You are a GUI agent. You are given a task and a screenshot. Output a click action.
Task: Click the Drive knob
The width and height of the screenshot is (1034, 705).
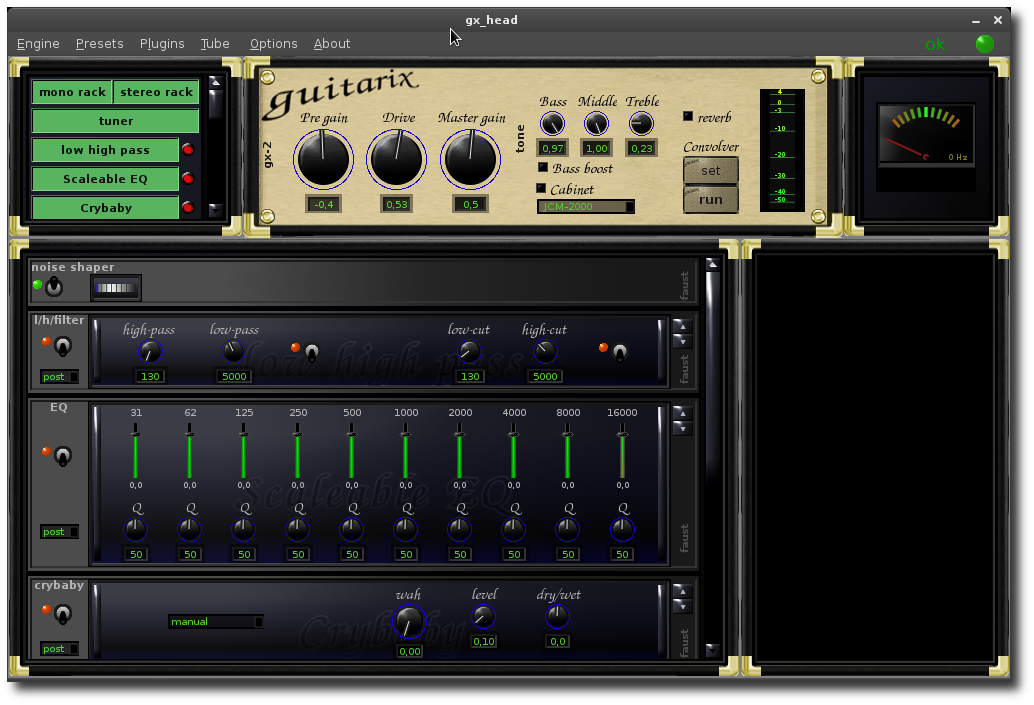click(x=397, y=160)
